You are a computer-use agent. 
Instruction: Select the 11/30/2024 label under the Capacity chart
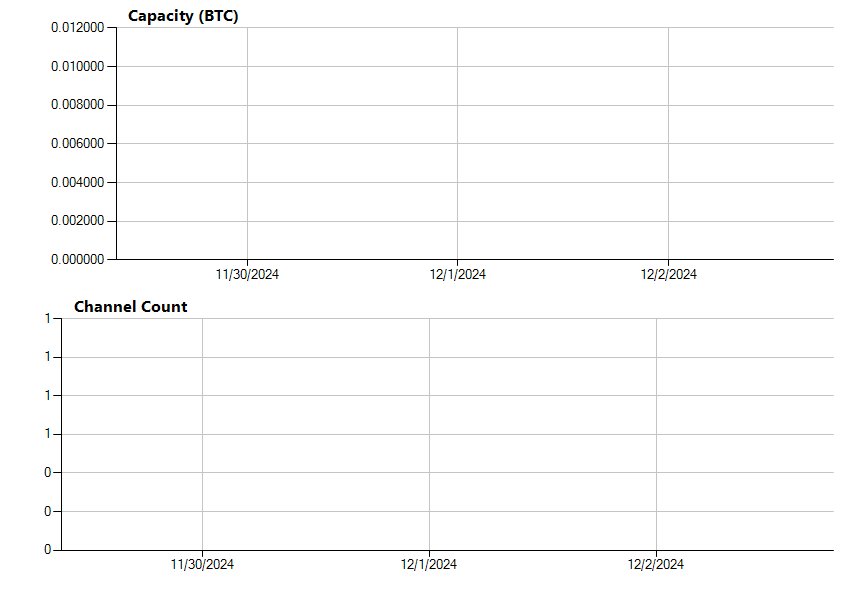(246, 272)
